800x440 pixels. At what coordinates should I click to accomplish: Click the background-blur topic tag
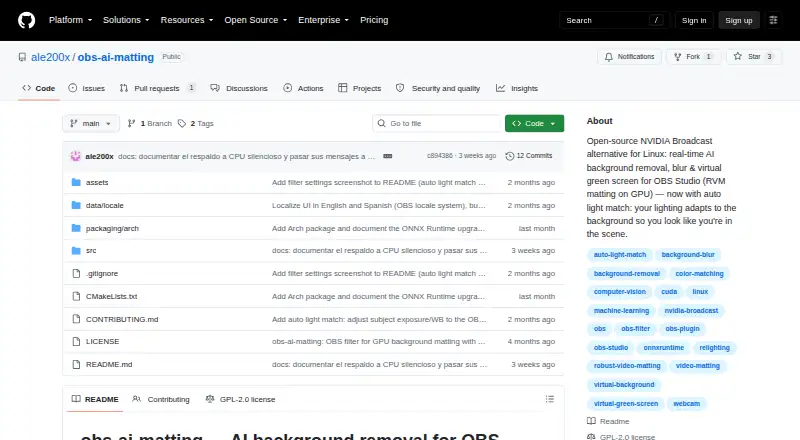(x=688, y=255)
